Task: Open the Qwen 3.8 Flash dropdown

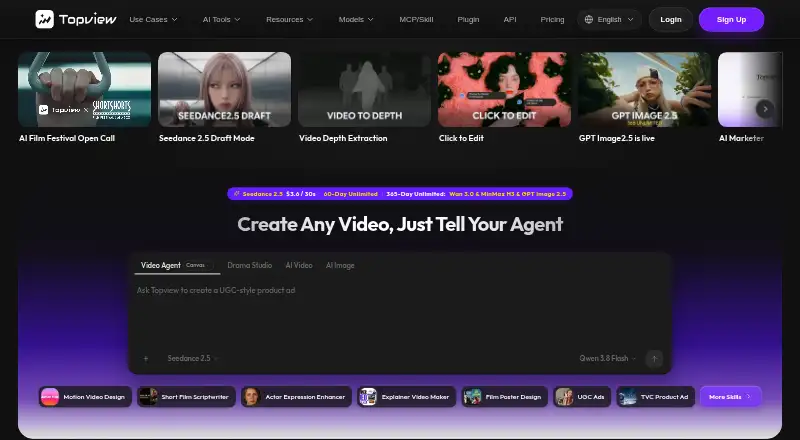Action: coord(607,358)
